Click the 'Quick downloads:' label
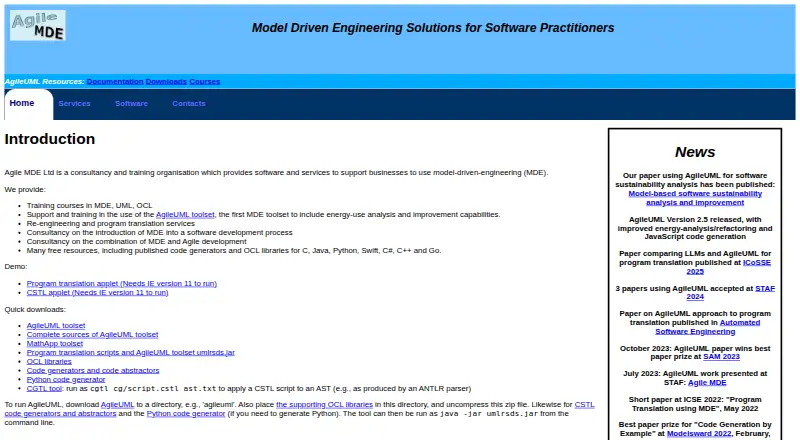Image resolution: width=800 pixels, height=440 pixels. 35,310
